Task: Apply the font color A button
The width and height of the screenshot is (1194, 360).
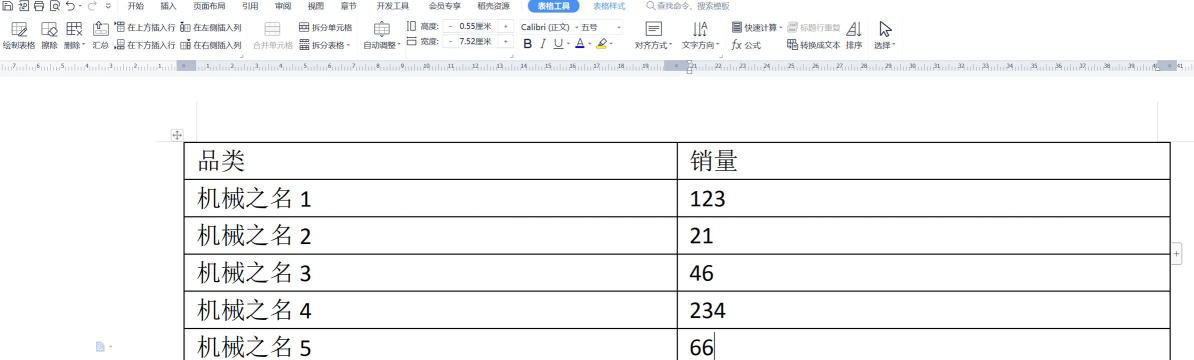Action: [x=579, y=44]
